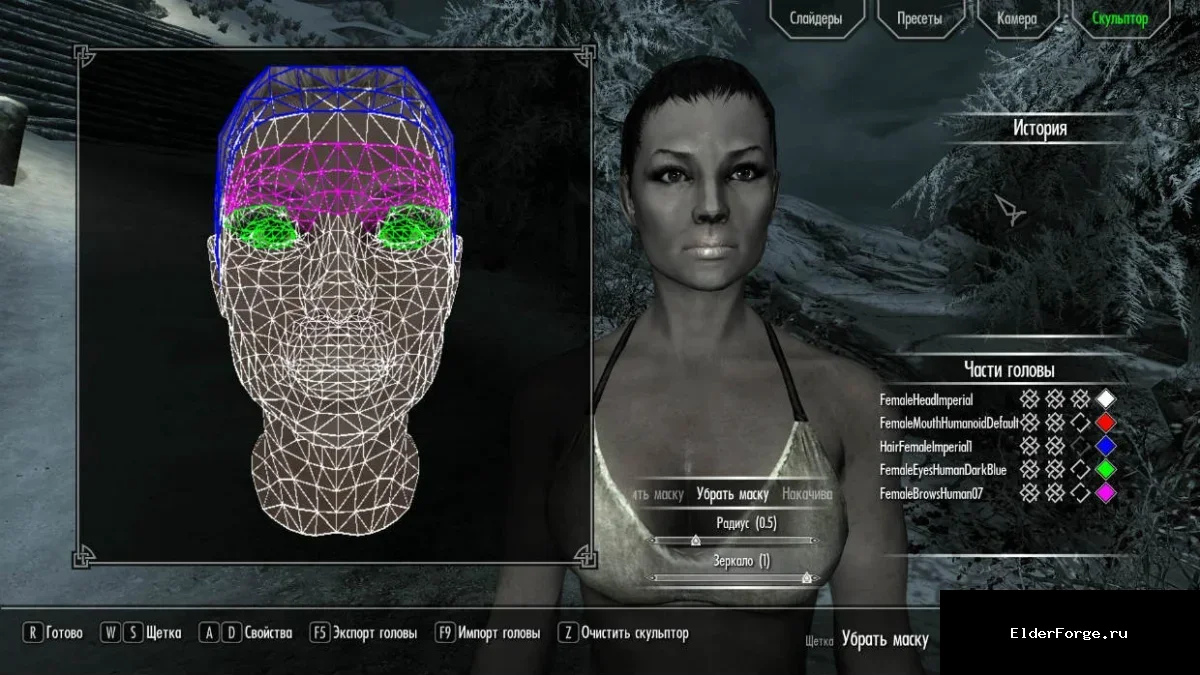Select the Камера tab

[x=1016, y=19]
